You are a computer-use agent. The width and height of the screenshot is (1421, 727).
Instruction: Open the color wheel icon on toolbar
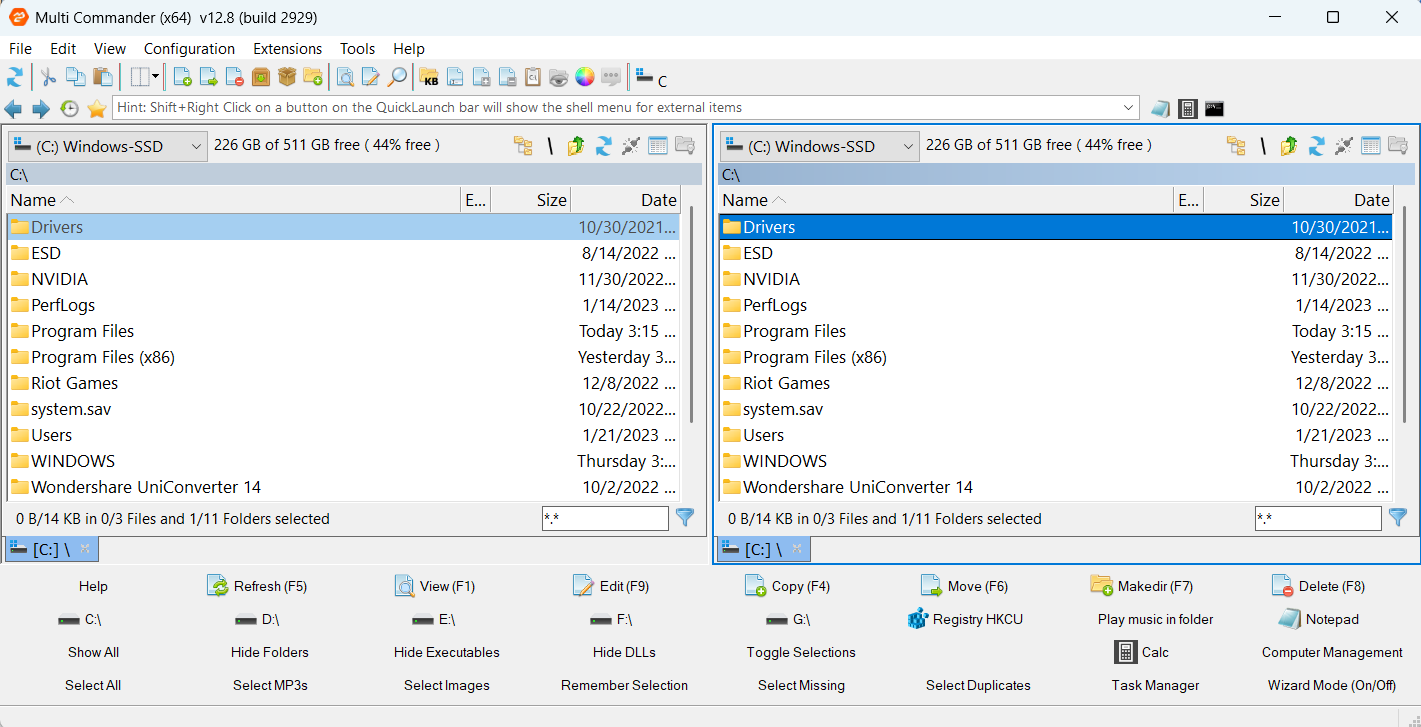(x=584, y=77)
